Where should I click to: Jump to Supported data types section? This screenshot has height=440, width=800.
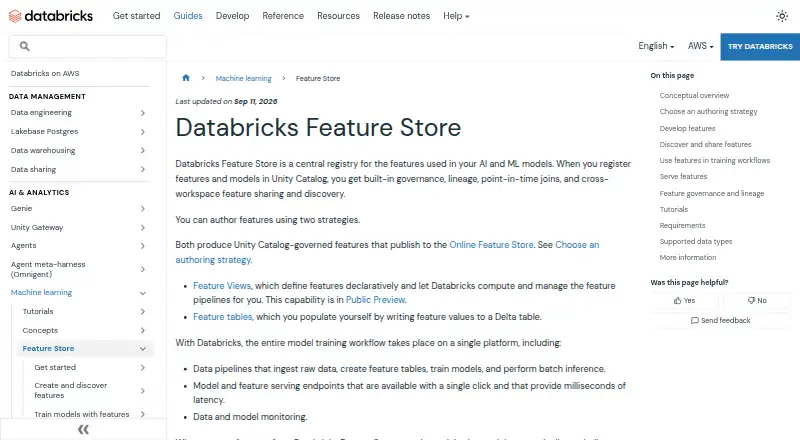tap(695, 241)
